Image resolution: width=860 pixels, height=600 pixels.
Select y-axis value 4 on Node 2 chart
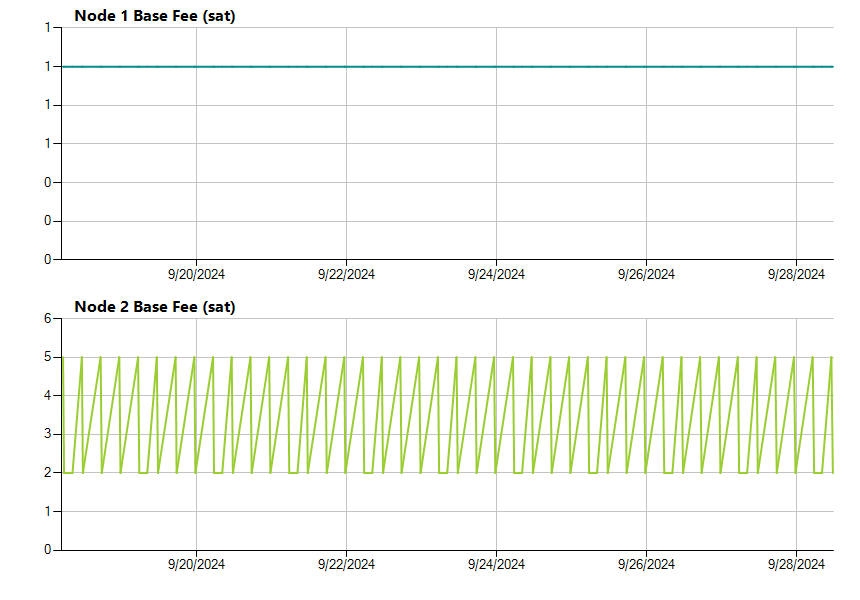click(46, 395)
